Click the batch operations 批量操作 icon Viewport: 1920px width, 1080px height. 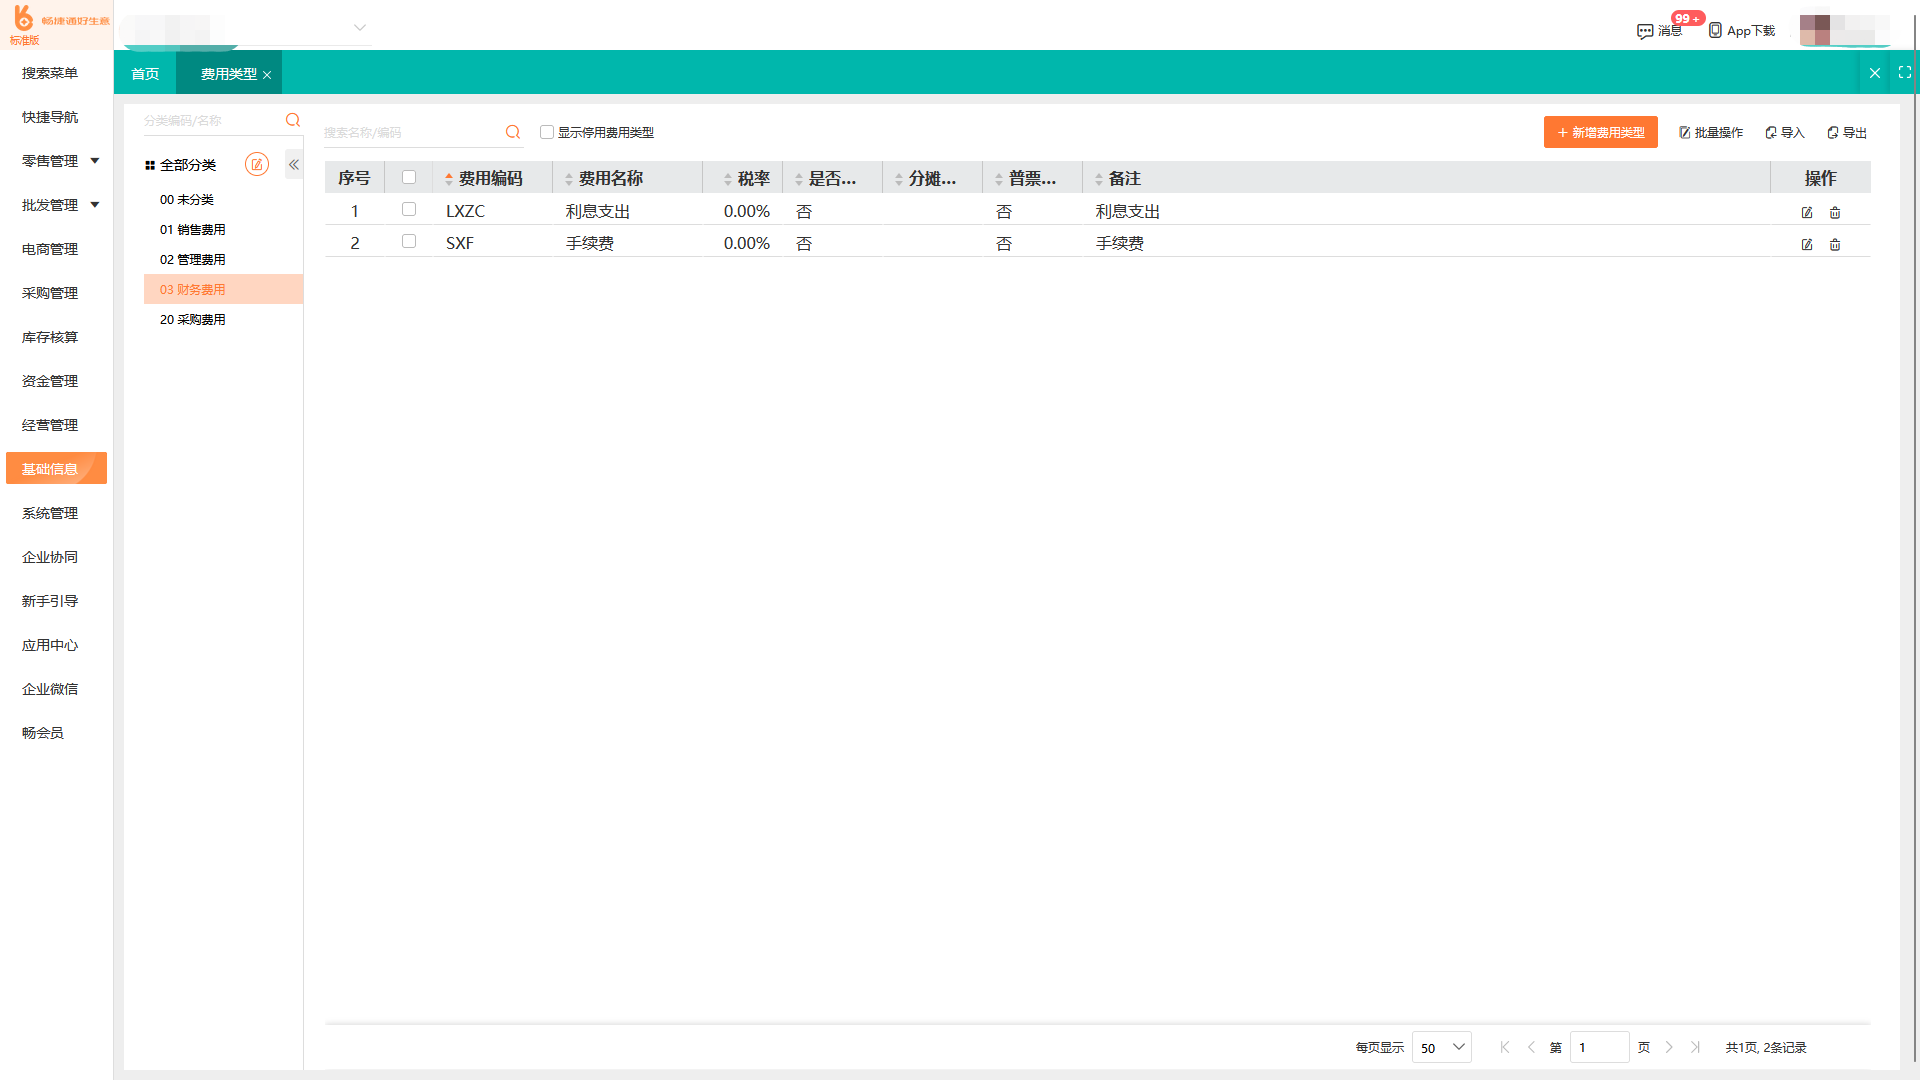point(1708,131)
